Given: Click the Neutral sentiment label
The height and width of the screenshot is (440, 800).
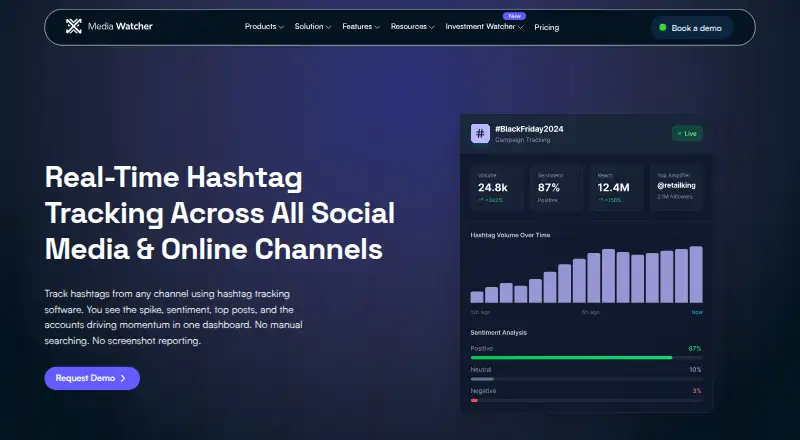Looking at the screenshot, I should (481, 370).
